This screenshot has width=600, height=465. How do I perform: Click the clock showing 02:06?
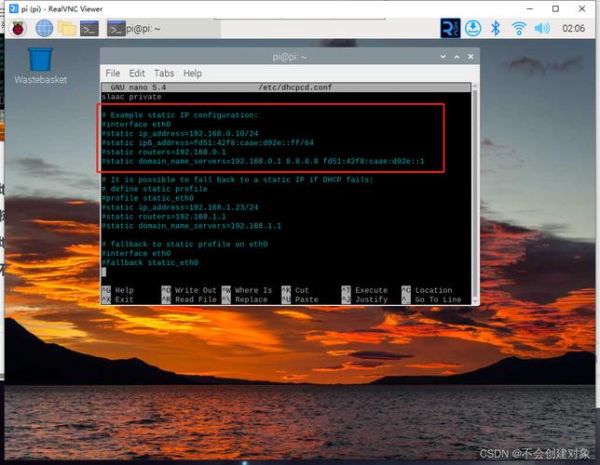573,28
